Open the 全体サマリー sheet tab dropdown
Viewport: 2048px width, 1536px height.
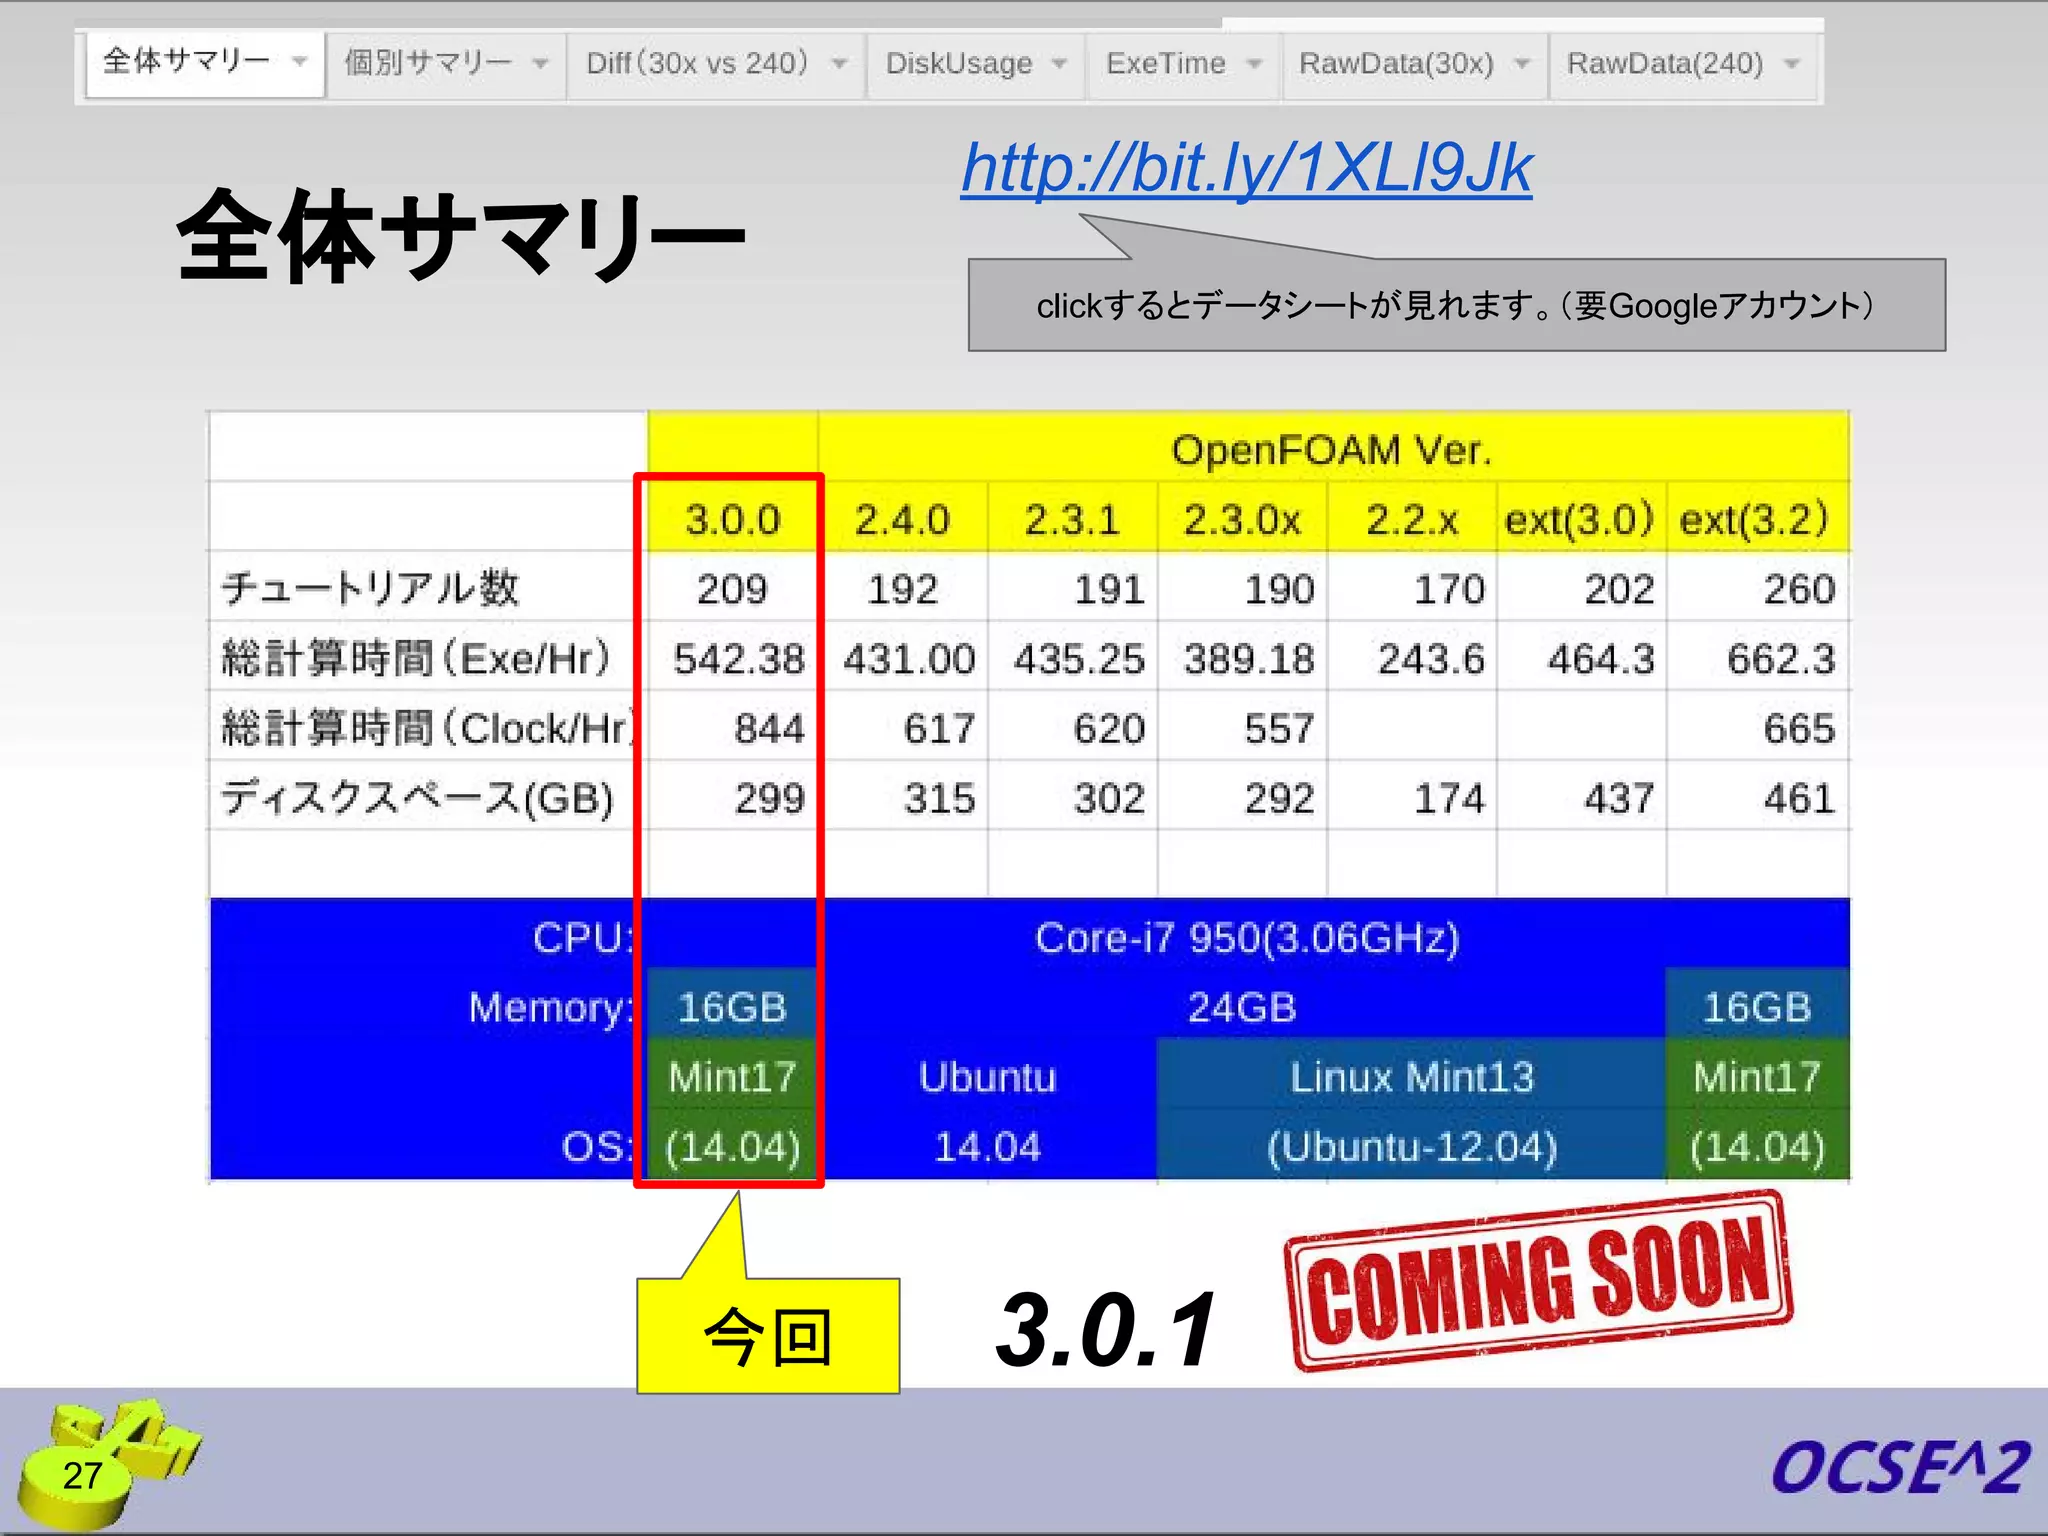(x=300, y=62)
